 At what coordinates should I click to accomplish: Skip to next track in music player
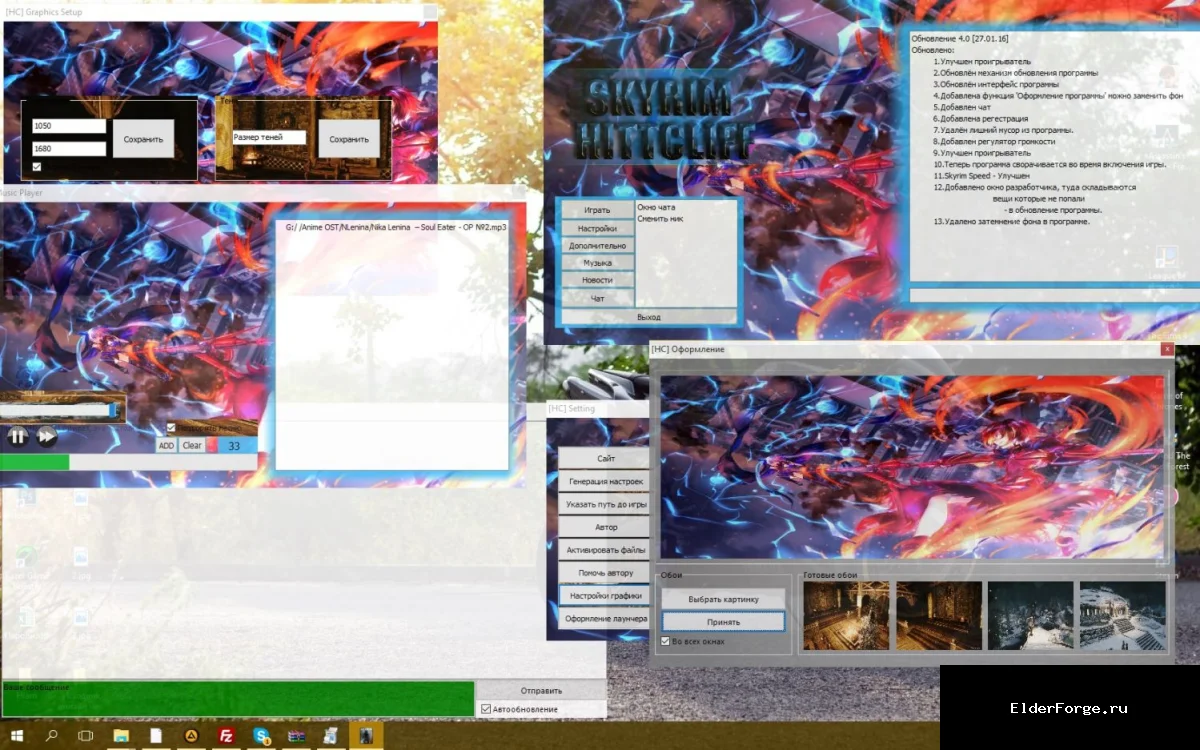tap(47, 436)
